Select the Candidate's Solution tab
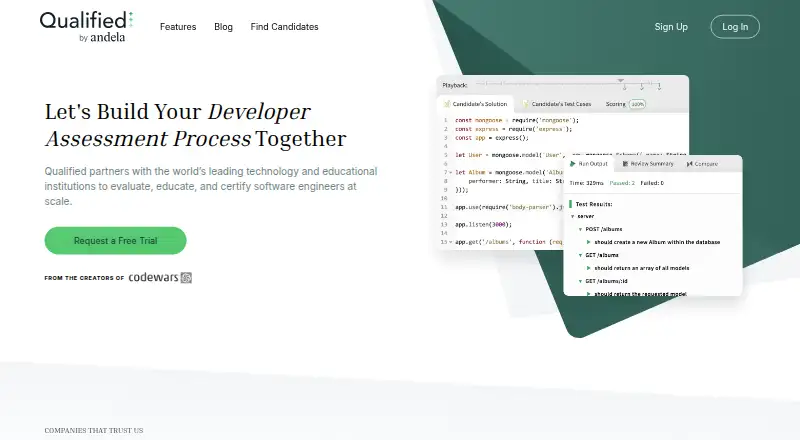The width and height of the screenshot is (800, 440). (475, 104)
